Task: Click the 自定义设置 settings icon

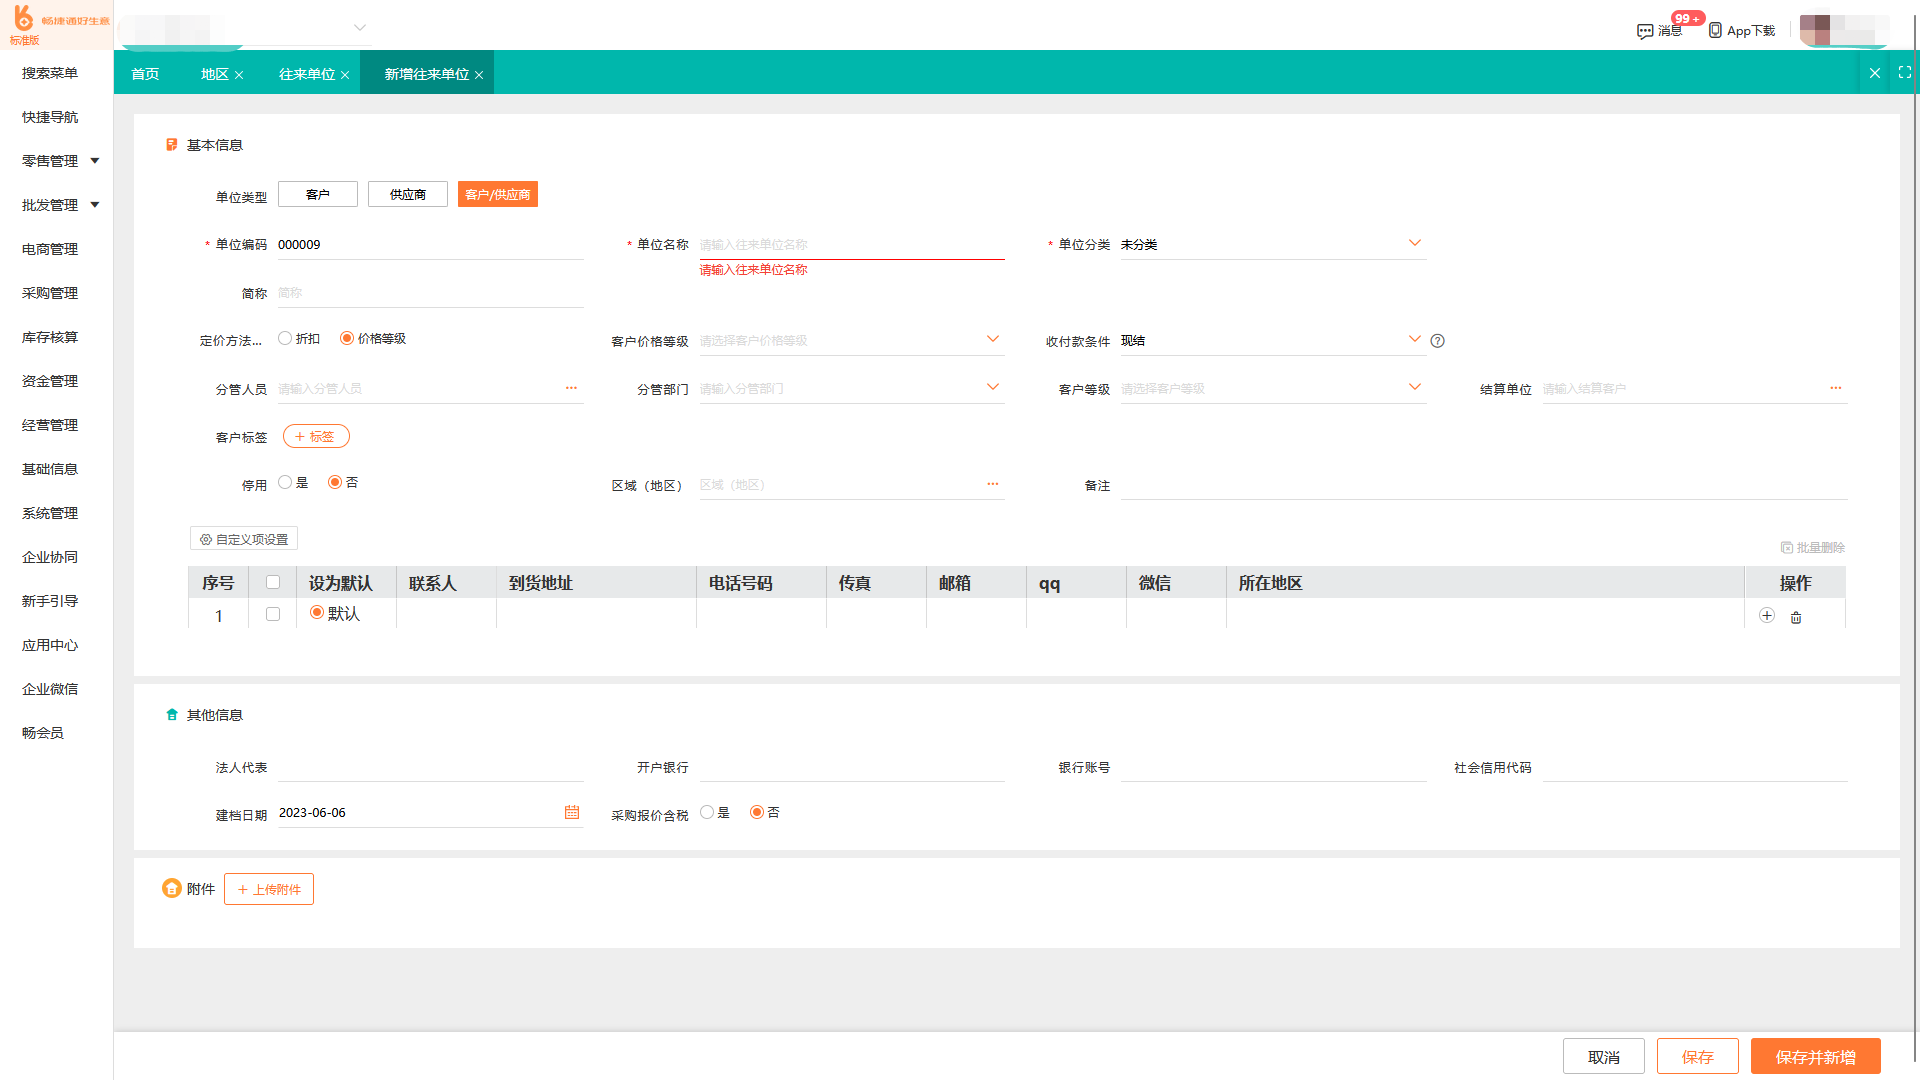Action: (x=206, y=538)
